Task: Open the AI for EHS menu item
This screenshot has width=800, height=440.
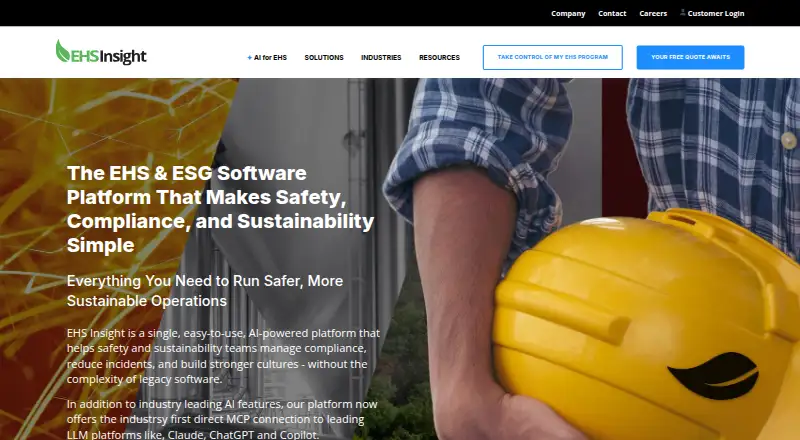Action: coord(270,58)
